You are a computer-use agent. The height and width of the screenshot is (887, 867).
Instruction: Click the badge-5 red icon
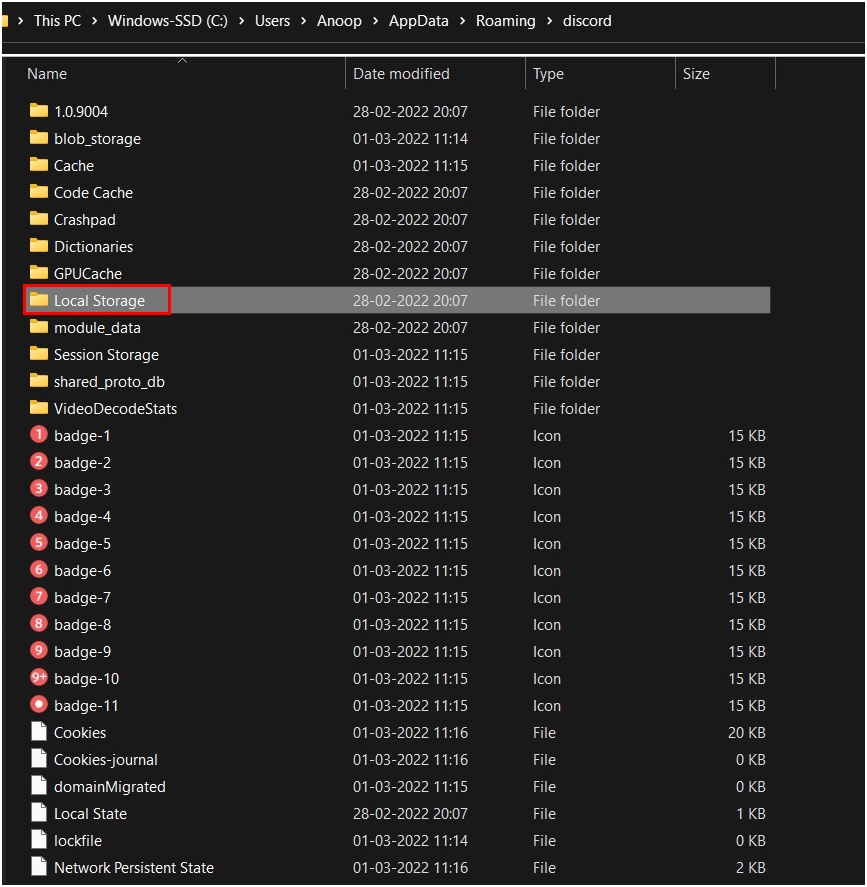click(38, 542)
